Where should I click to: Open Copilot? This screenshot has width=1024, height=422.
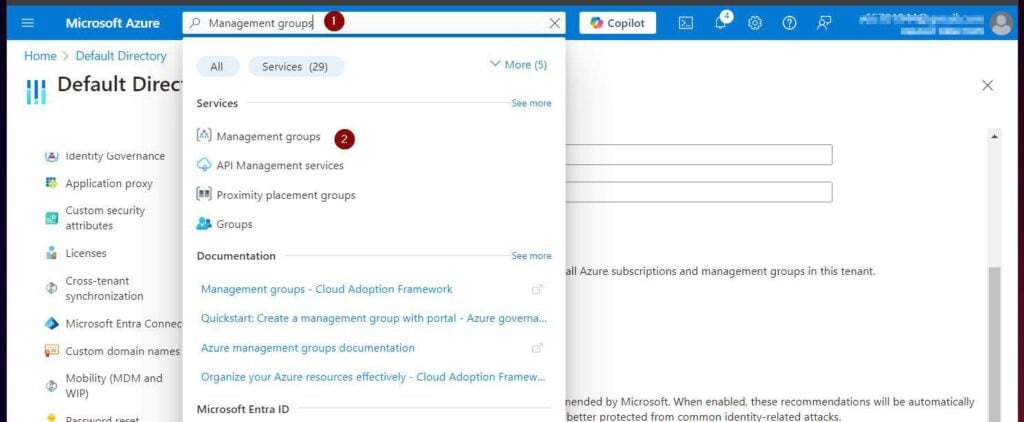(x=617, y=23)
